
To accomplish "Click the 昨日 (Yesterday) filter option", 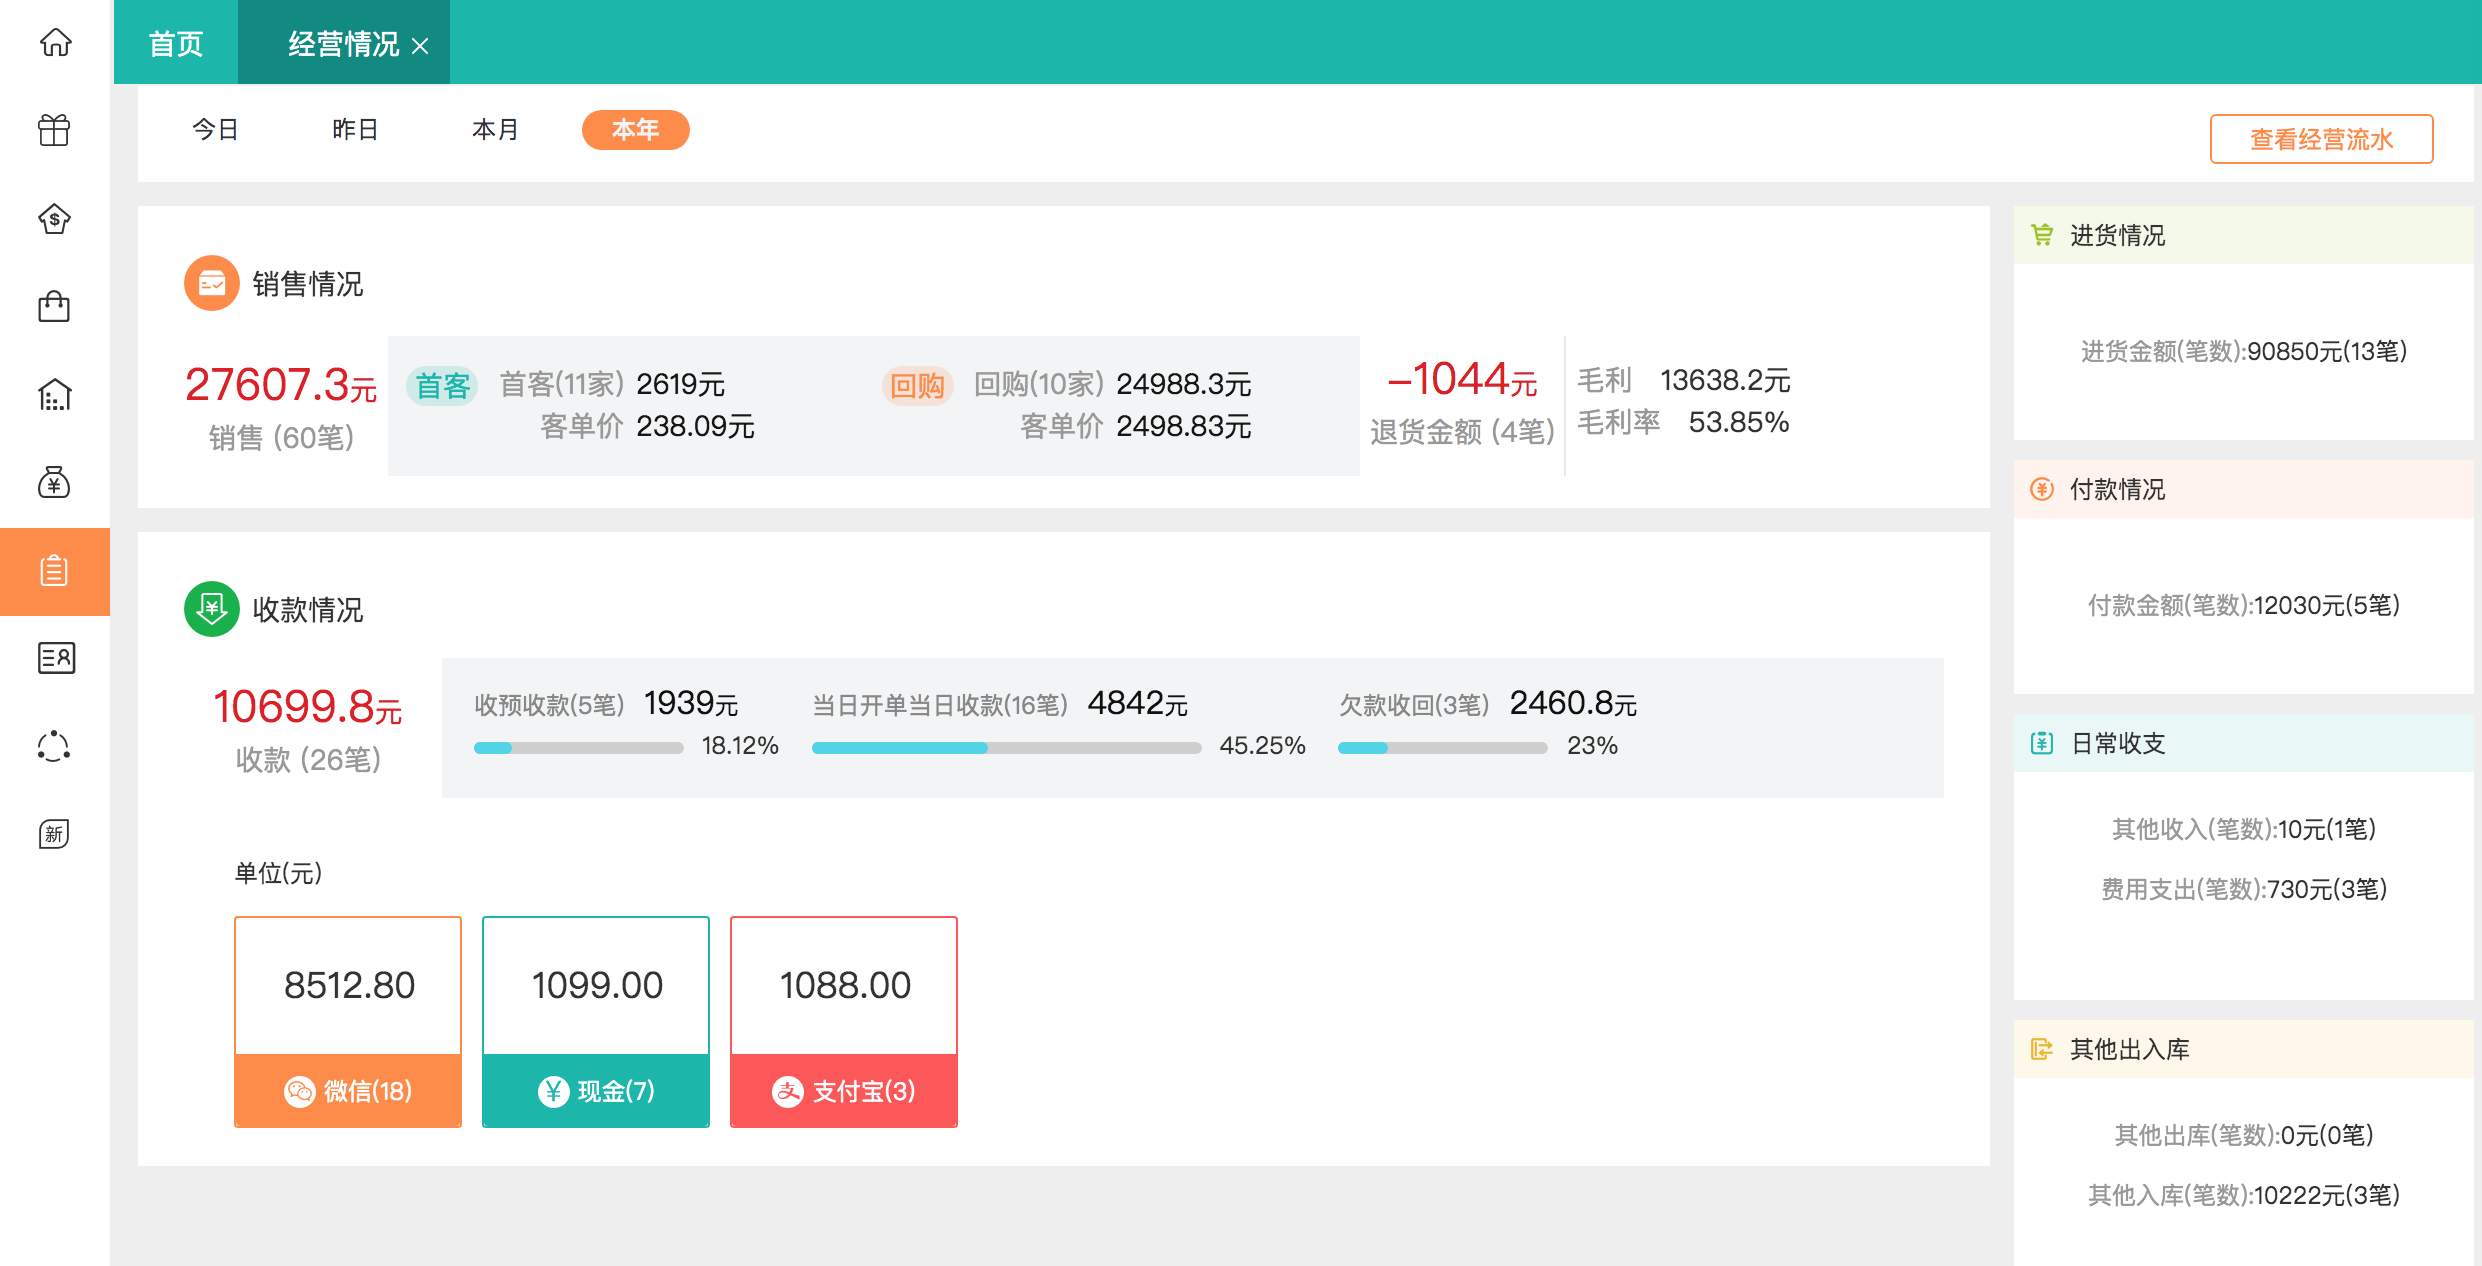I will (355, 132).
